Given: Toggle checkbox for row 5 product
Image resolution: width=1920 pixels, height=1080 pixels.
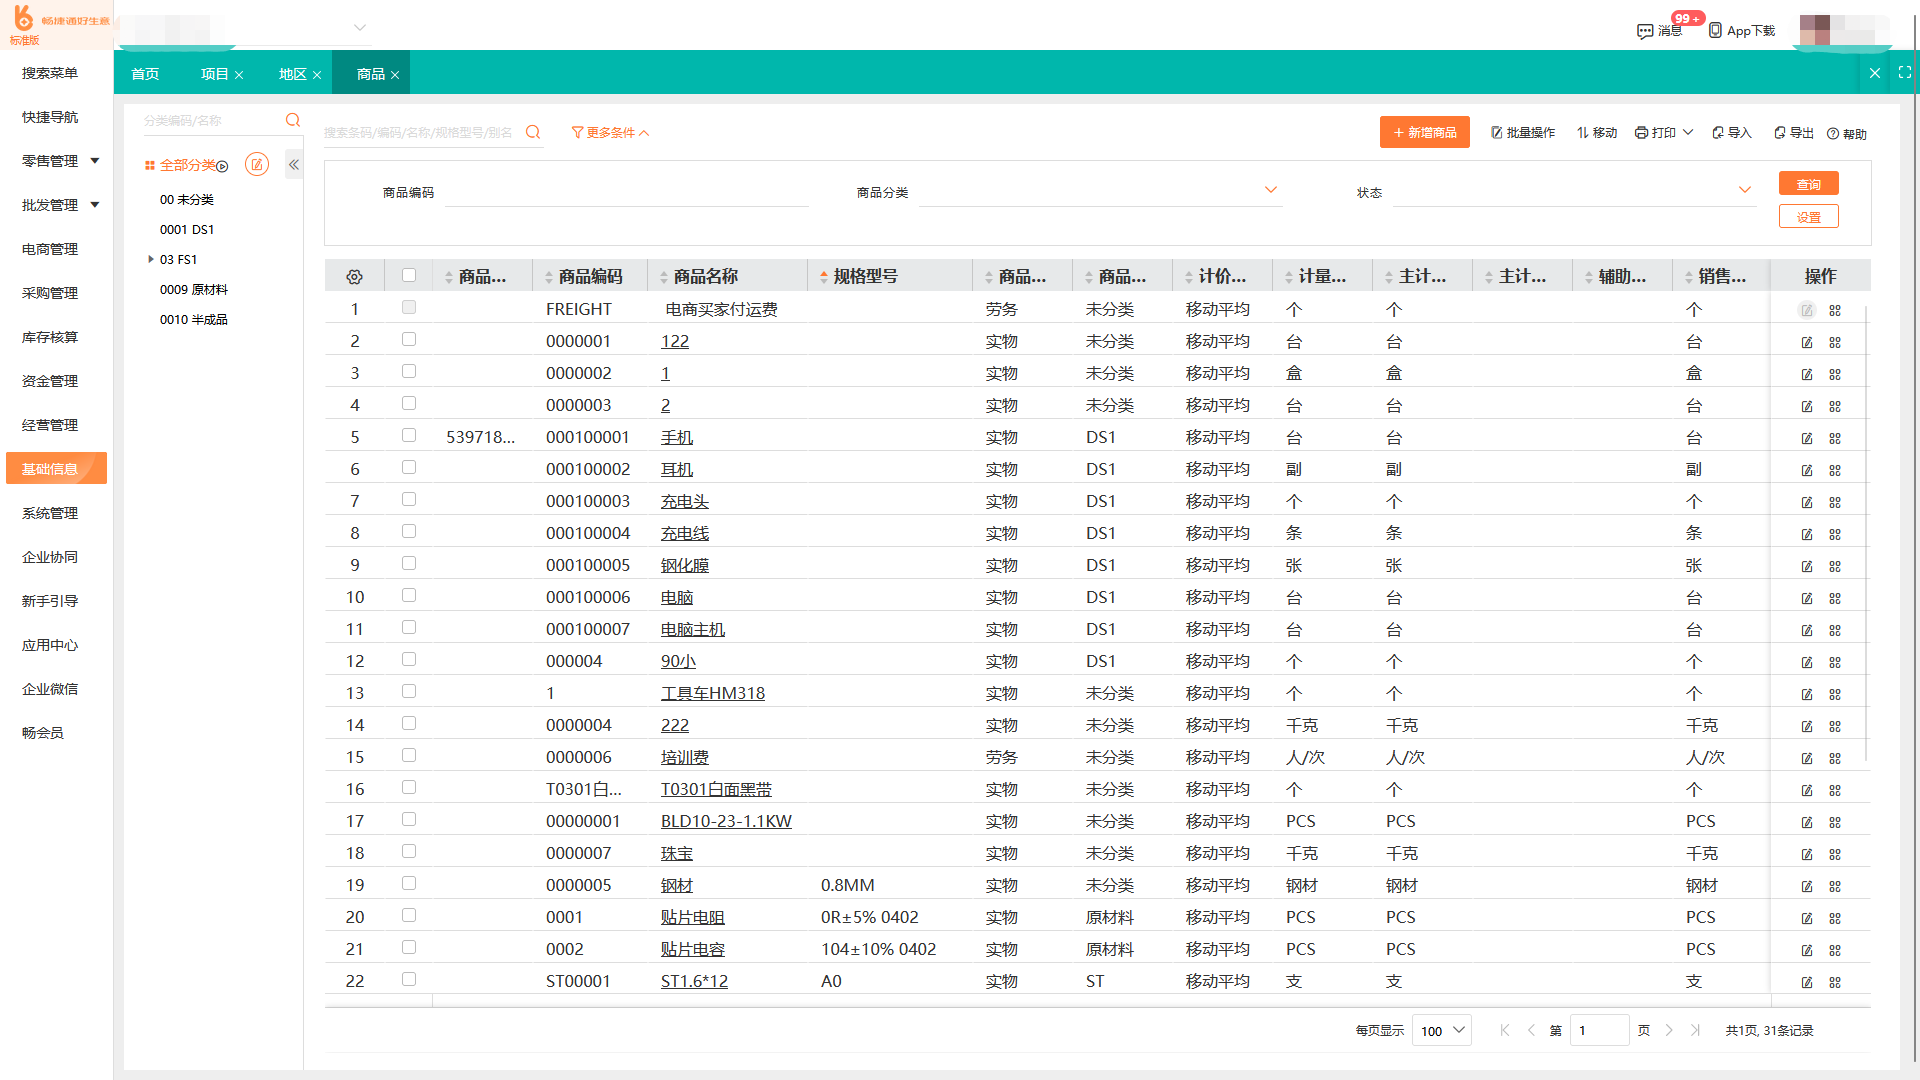Looking at the screenshot, I should pyautogui.click(x=411, y=435).
